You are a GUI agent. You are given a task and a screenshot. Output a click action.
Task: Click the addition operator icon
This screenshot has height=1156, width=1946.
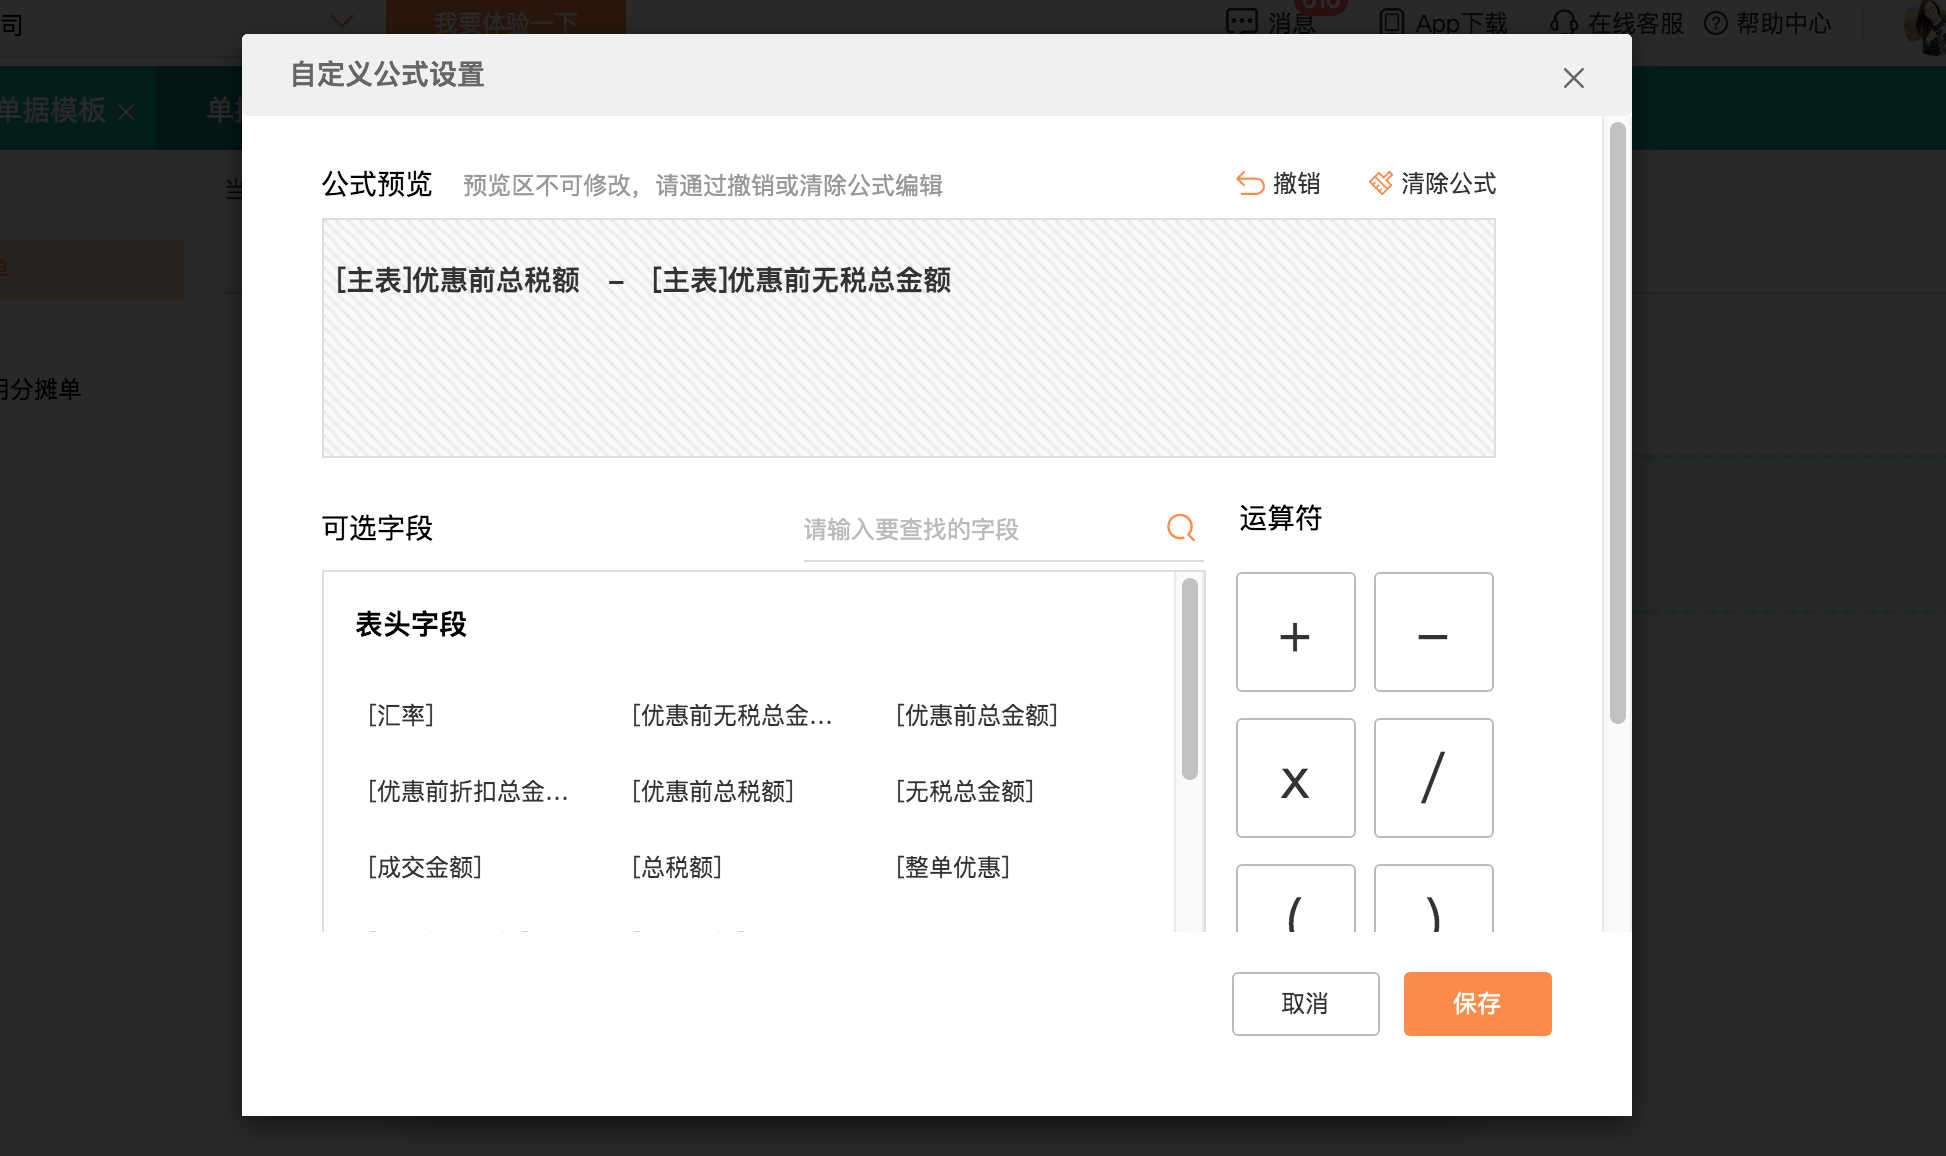[1294, 632]
